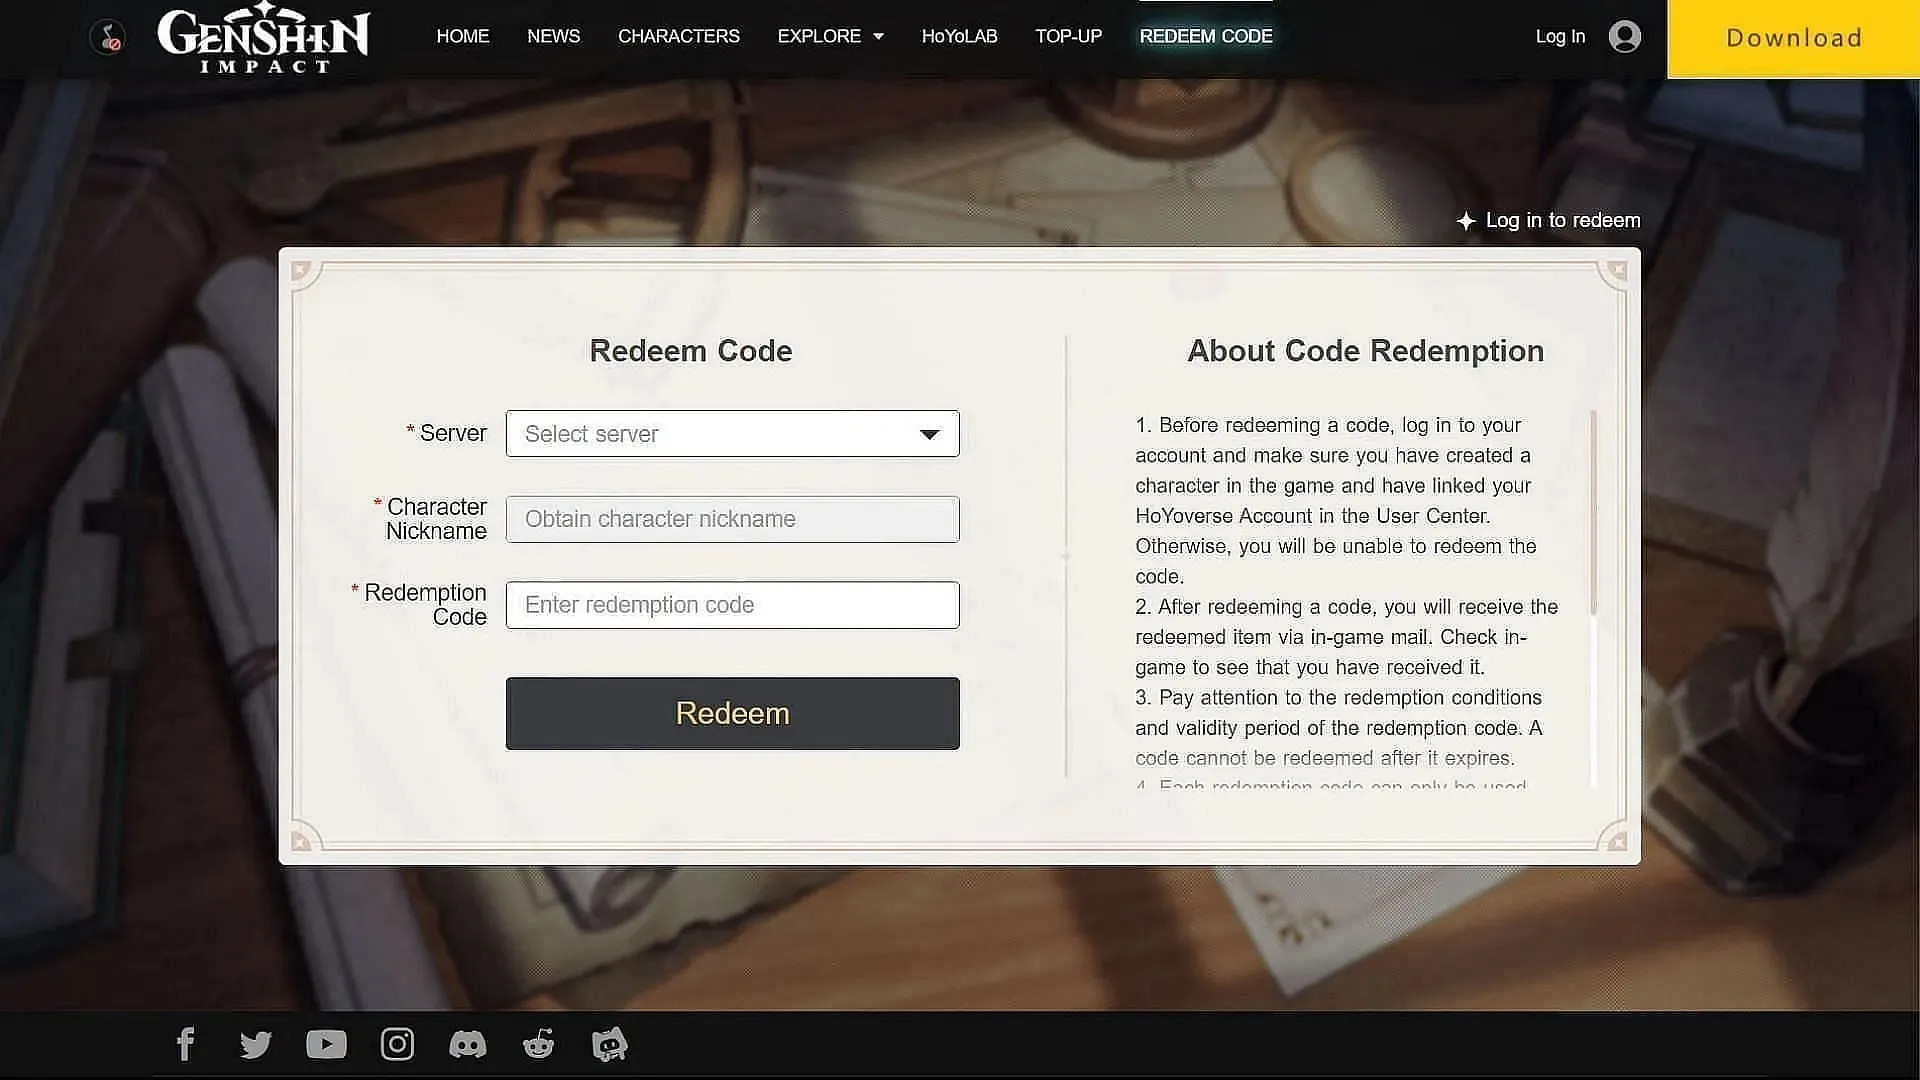This screenshot has height=1080, width=1920.
Task: Scroll the About Code Redemption panel
Action: click(x=1592, y=554)
